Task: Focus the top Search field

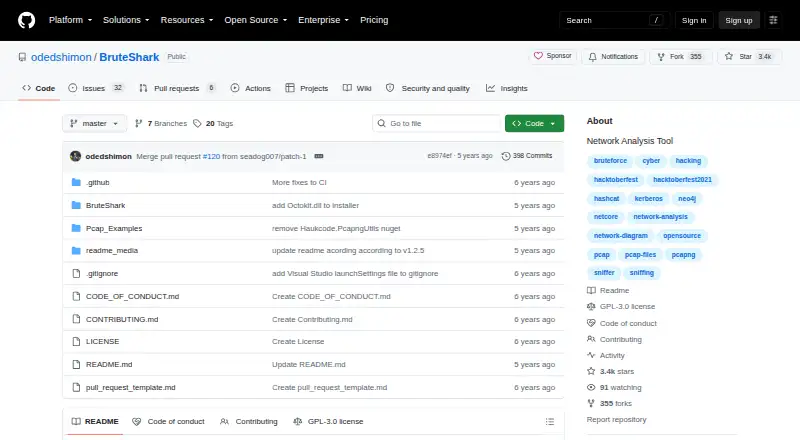Action: point(614,20)
